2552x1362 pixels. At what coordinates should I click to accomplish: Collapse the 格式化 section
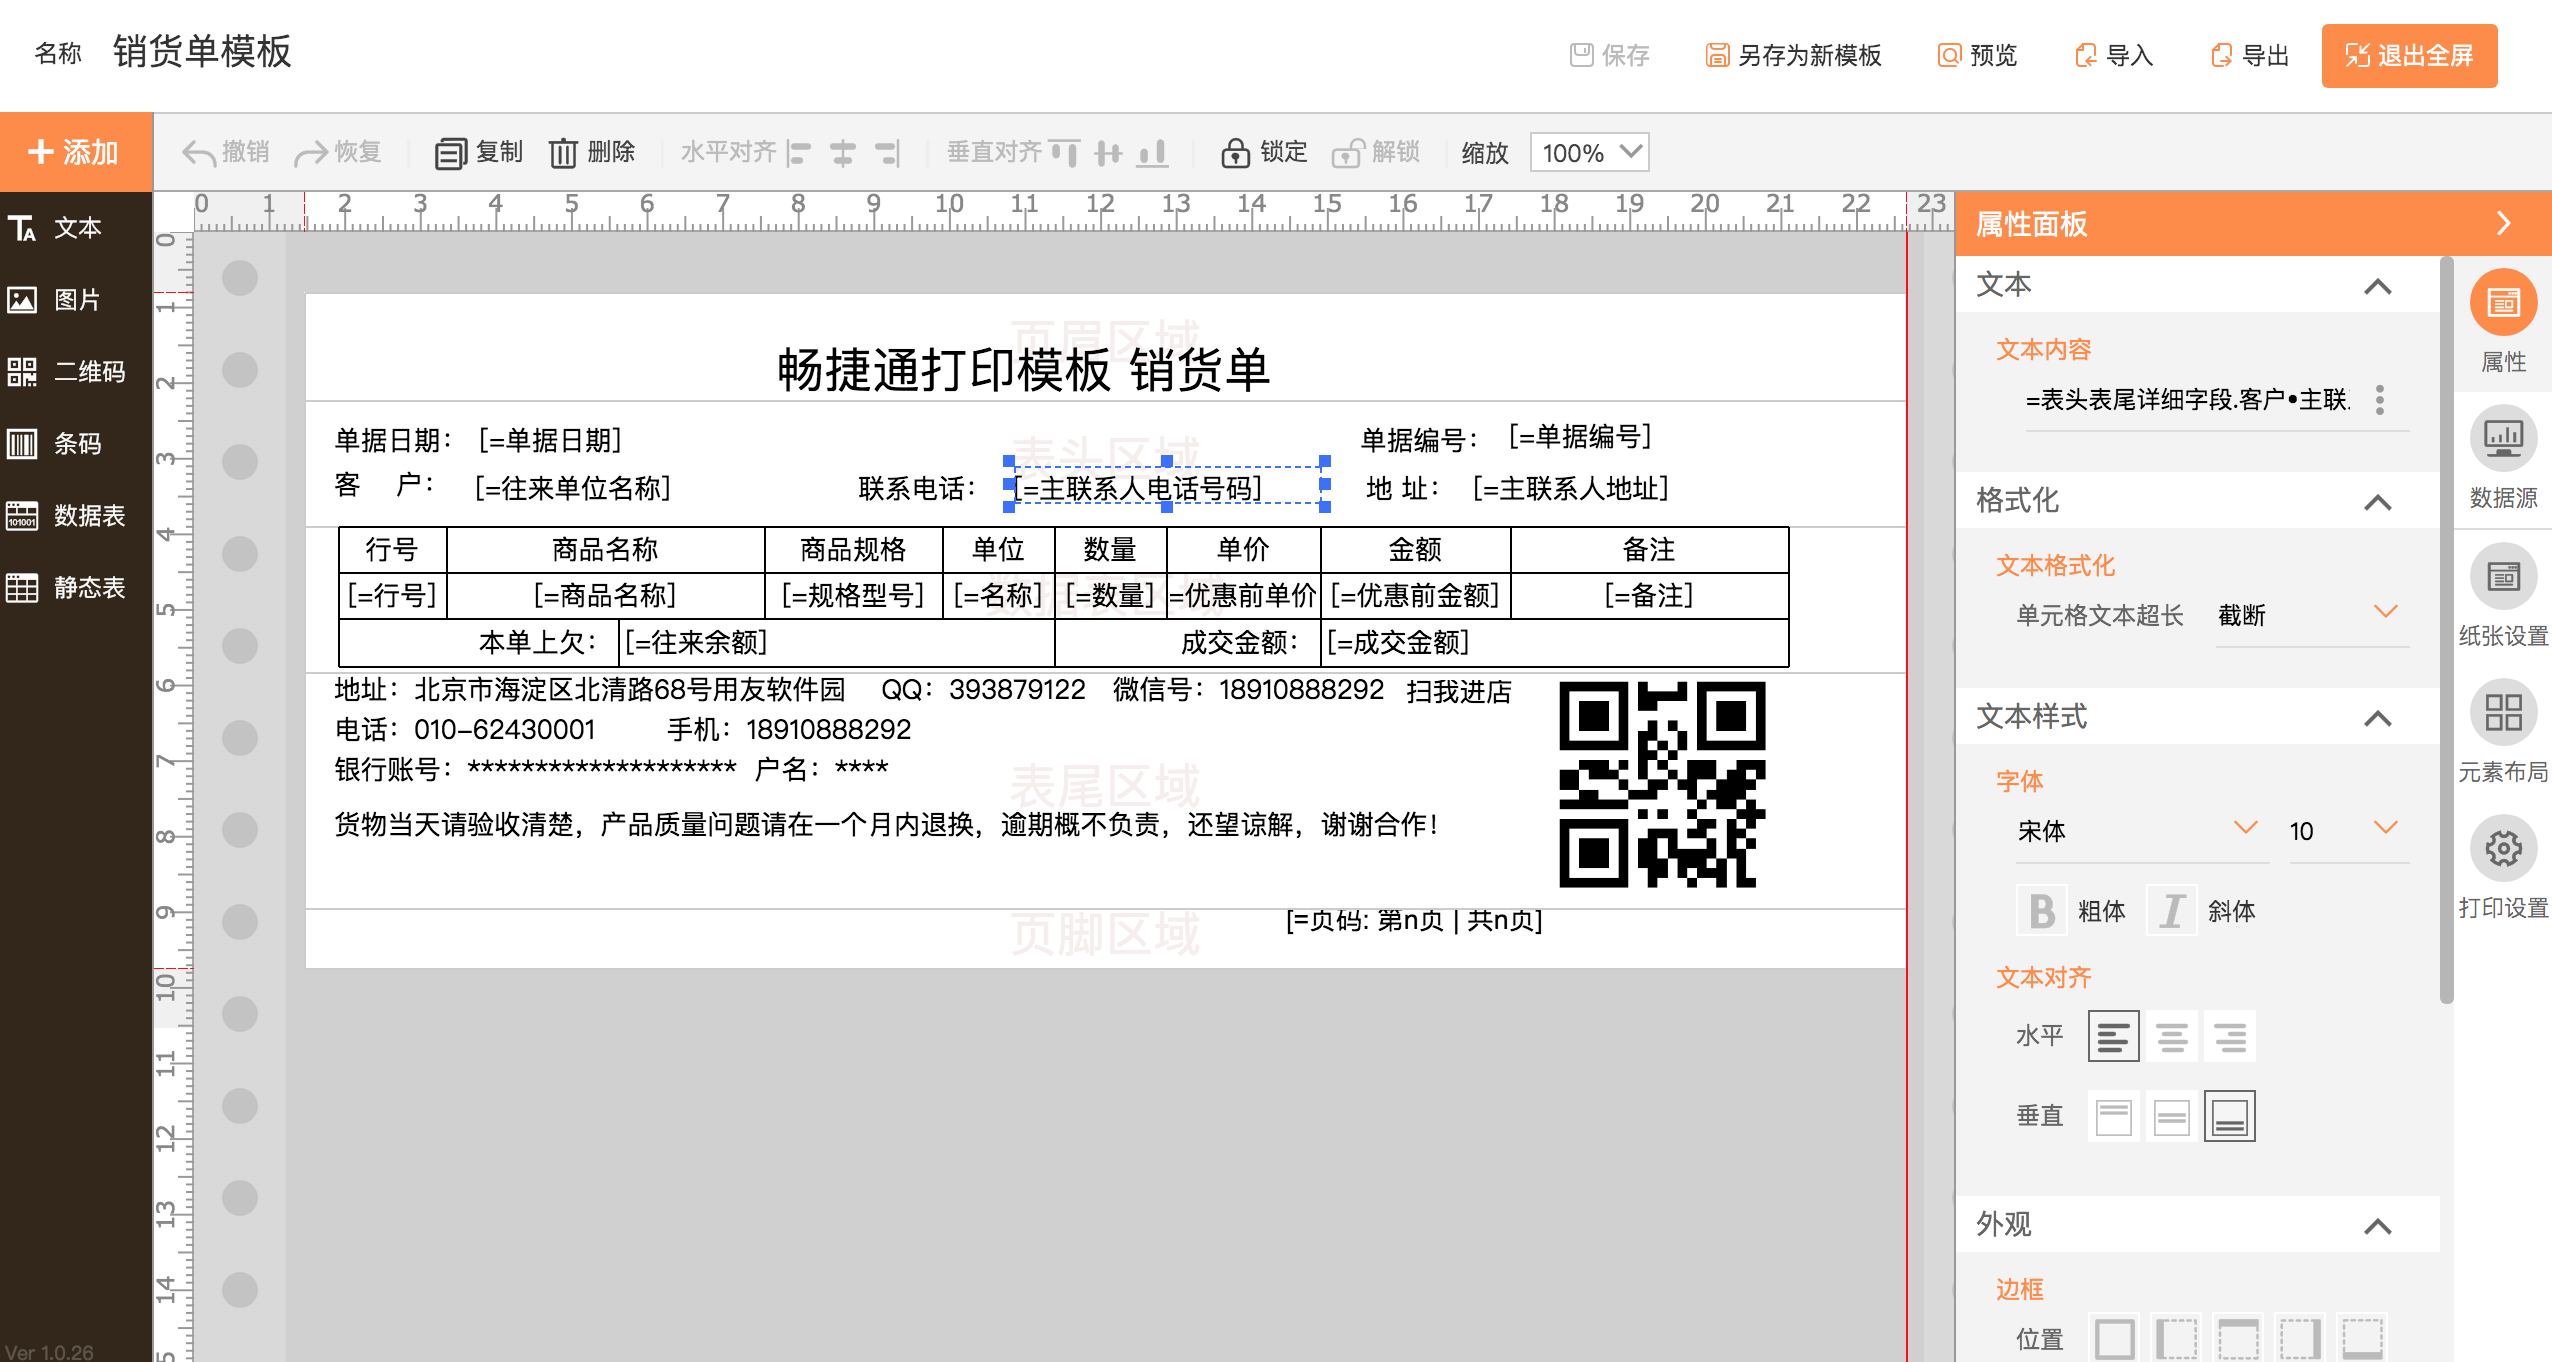tap(2376, 501)
